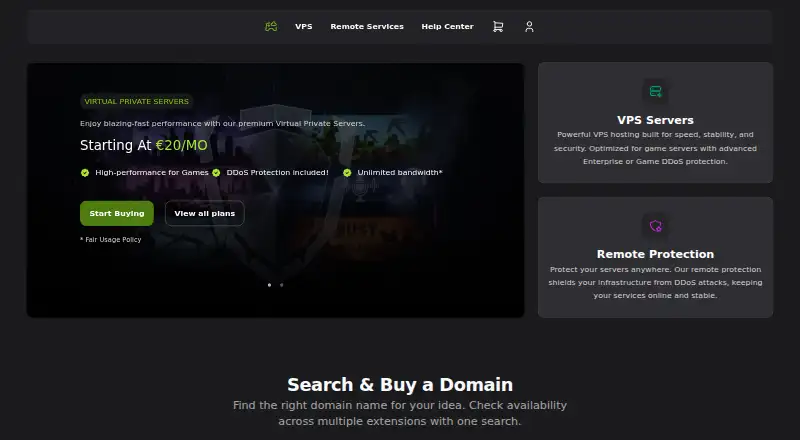Click the 'Unlimited bandwidth*' feature text
This screenshot has height=440, width=800.
pyautogui.click(x=400, y=173)
